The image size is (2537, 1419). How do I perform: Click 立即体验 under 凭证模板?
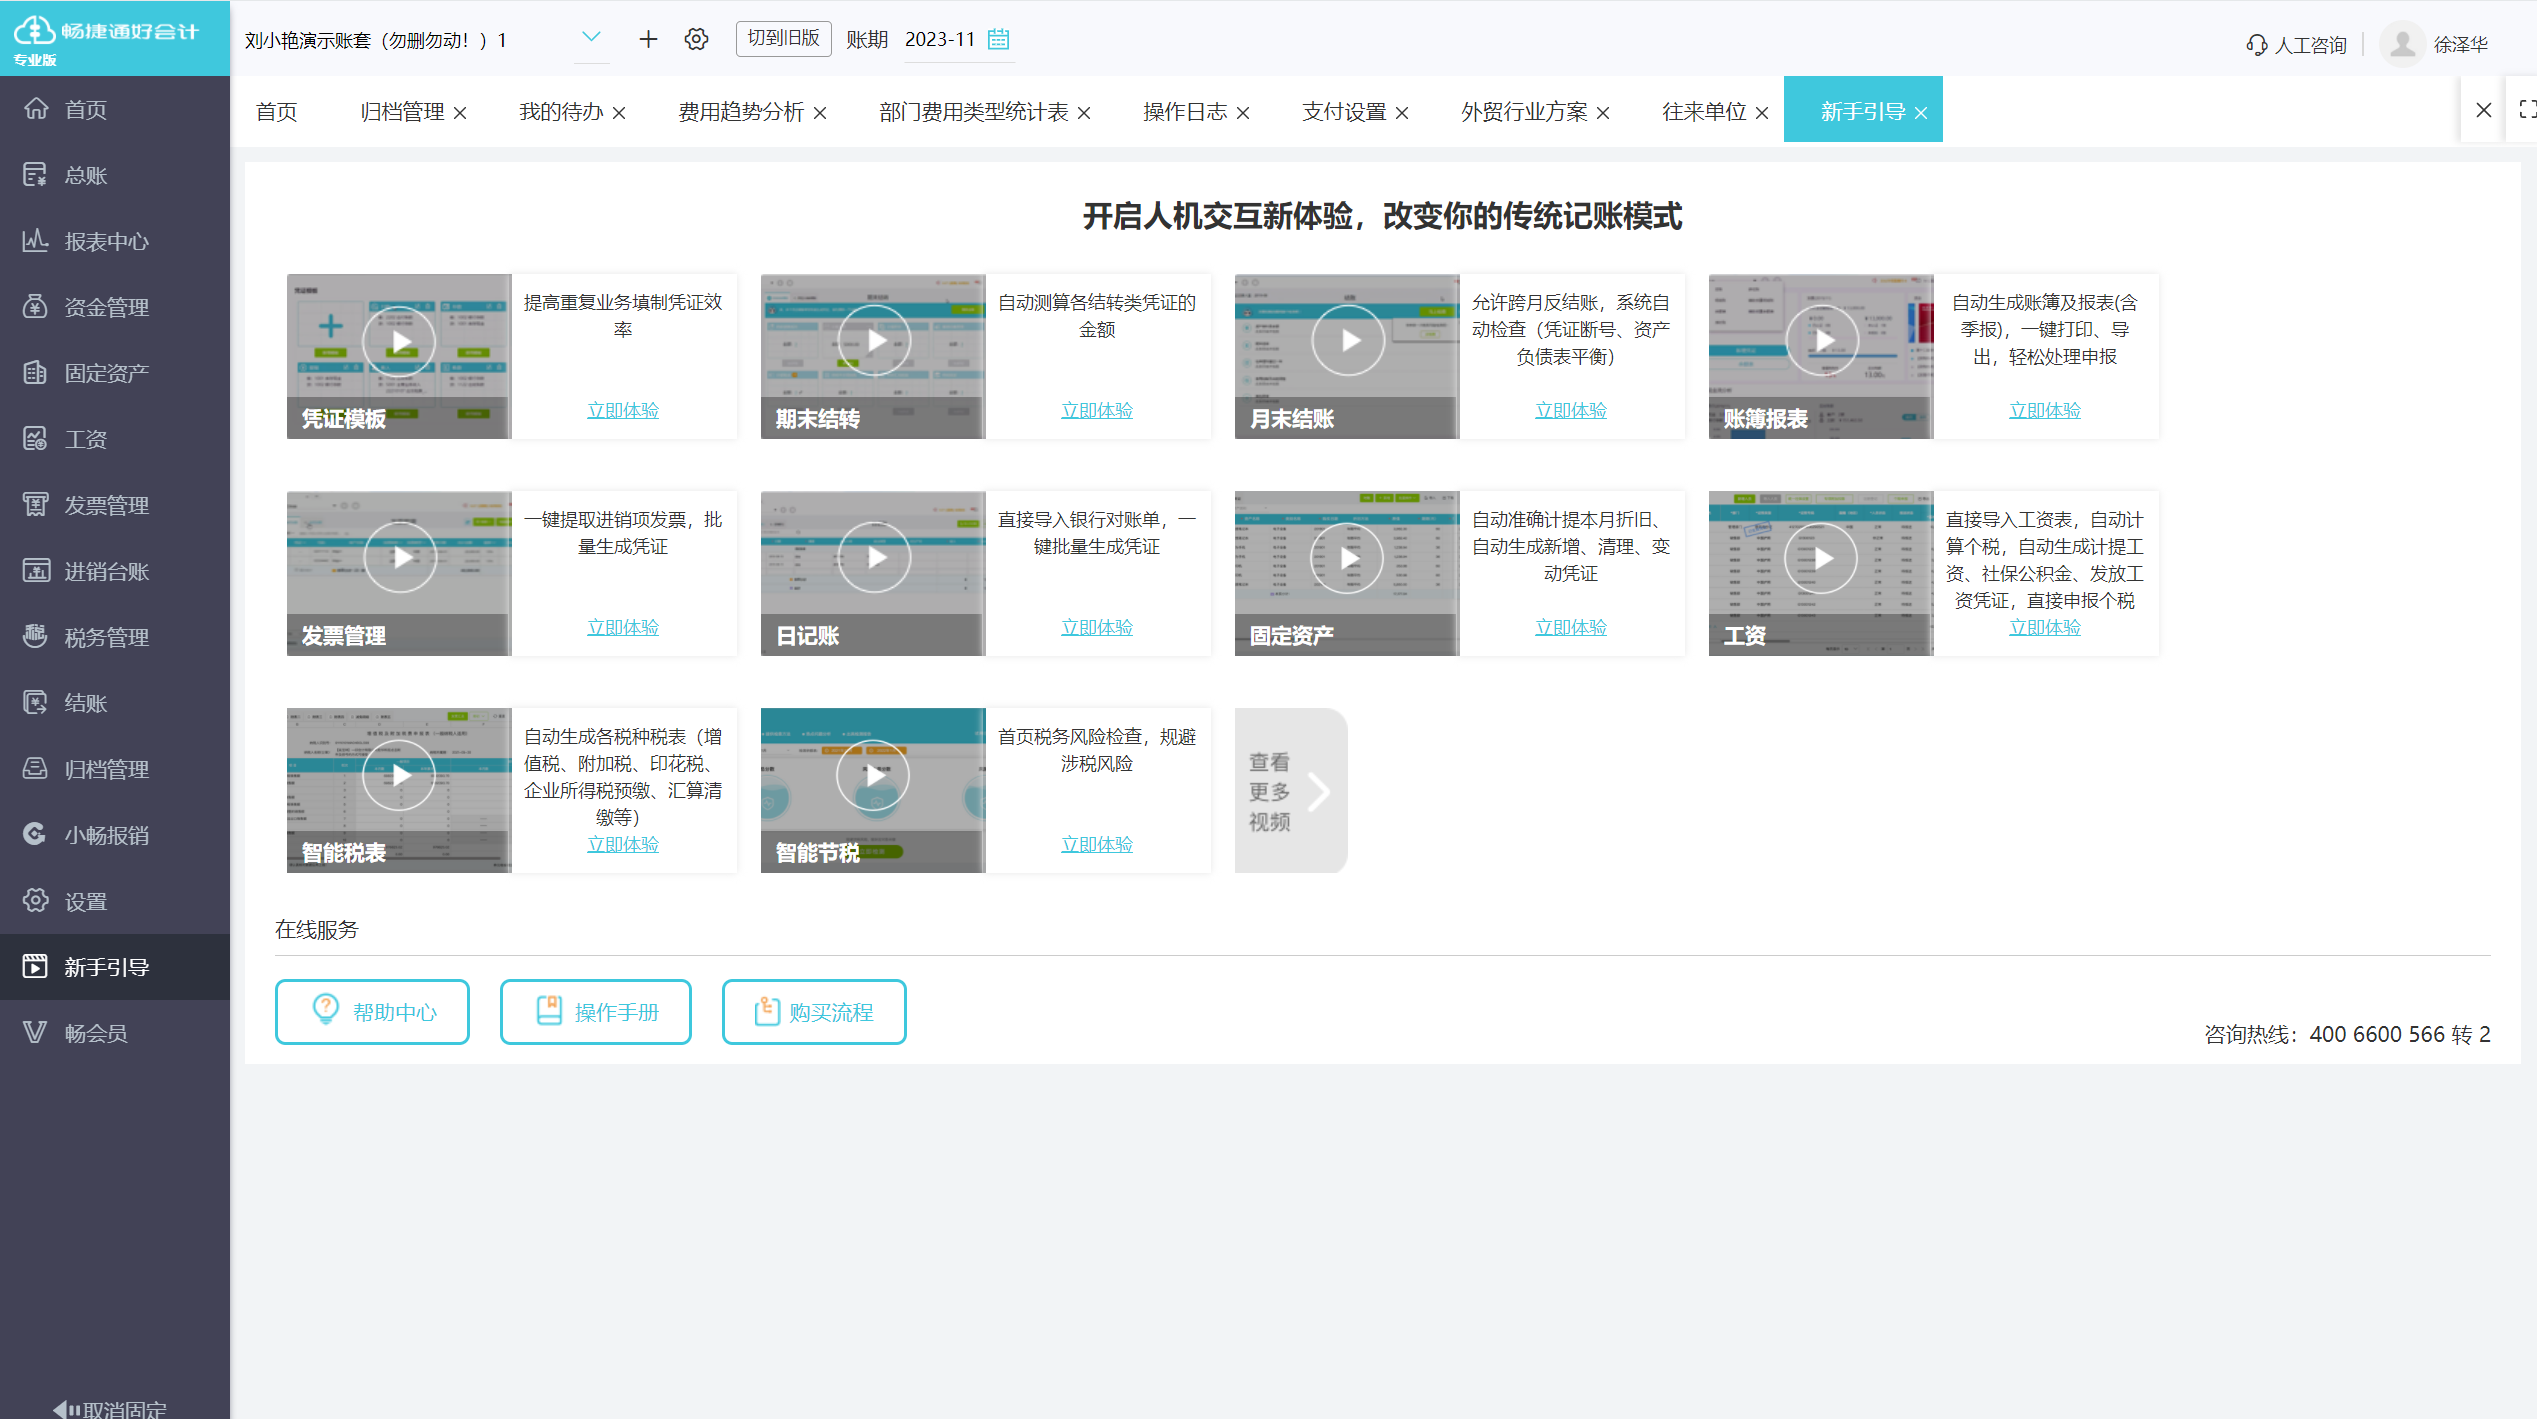coord(622,410)
